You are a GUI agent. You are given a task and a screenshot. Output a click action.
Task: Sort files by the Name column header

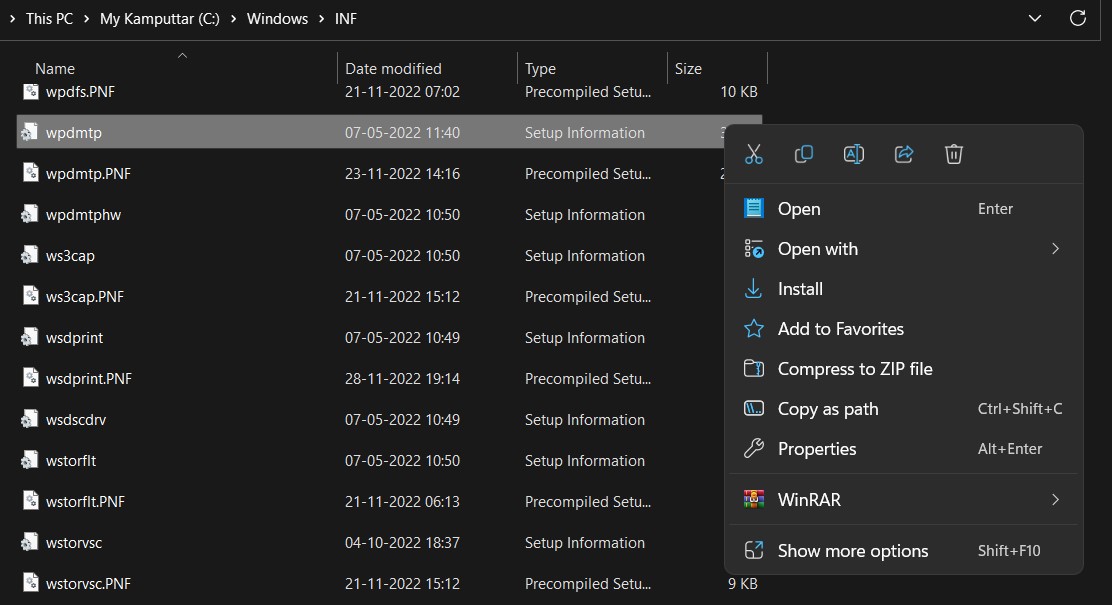55,68
